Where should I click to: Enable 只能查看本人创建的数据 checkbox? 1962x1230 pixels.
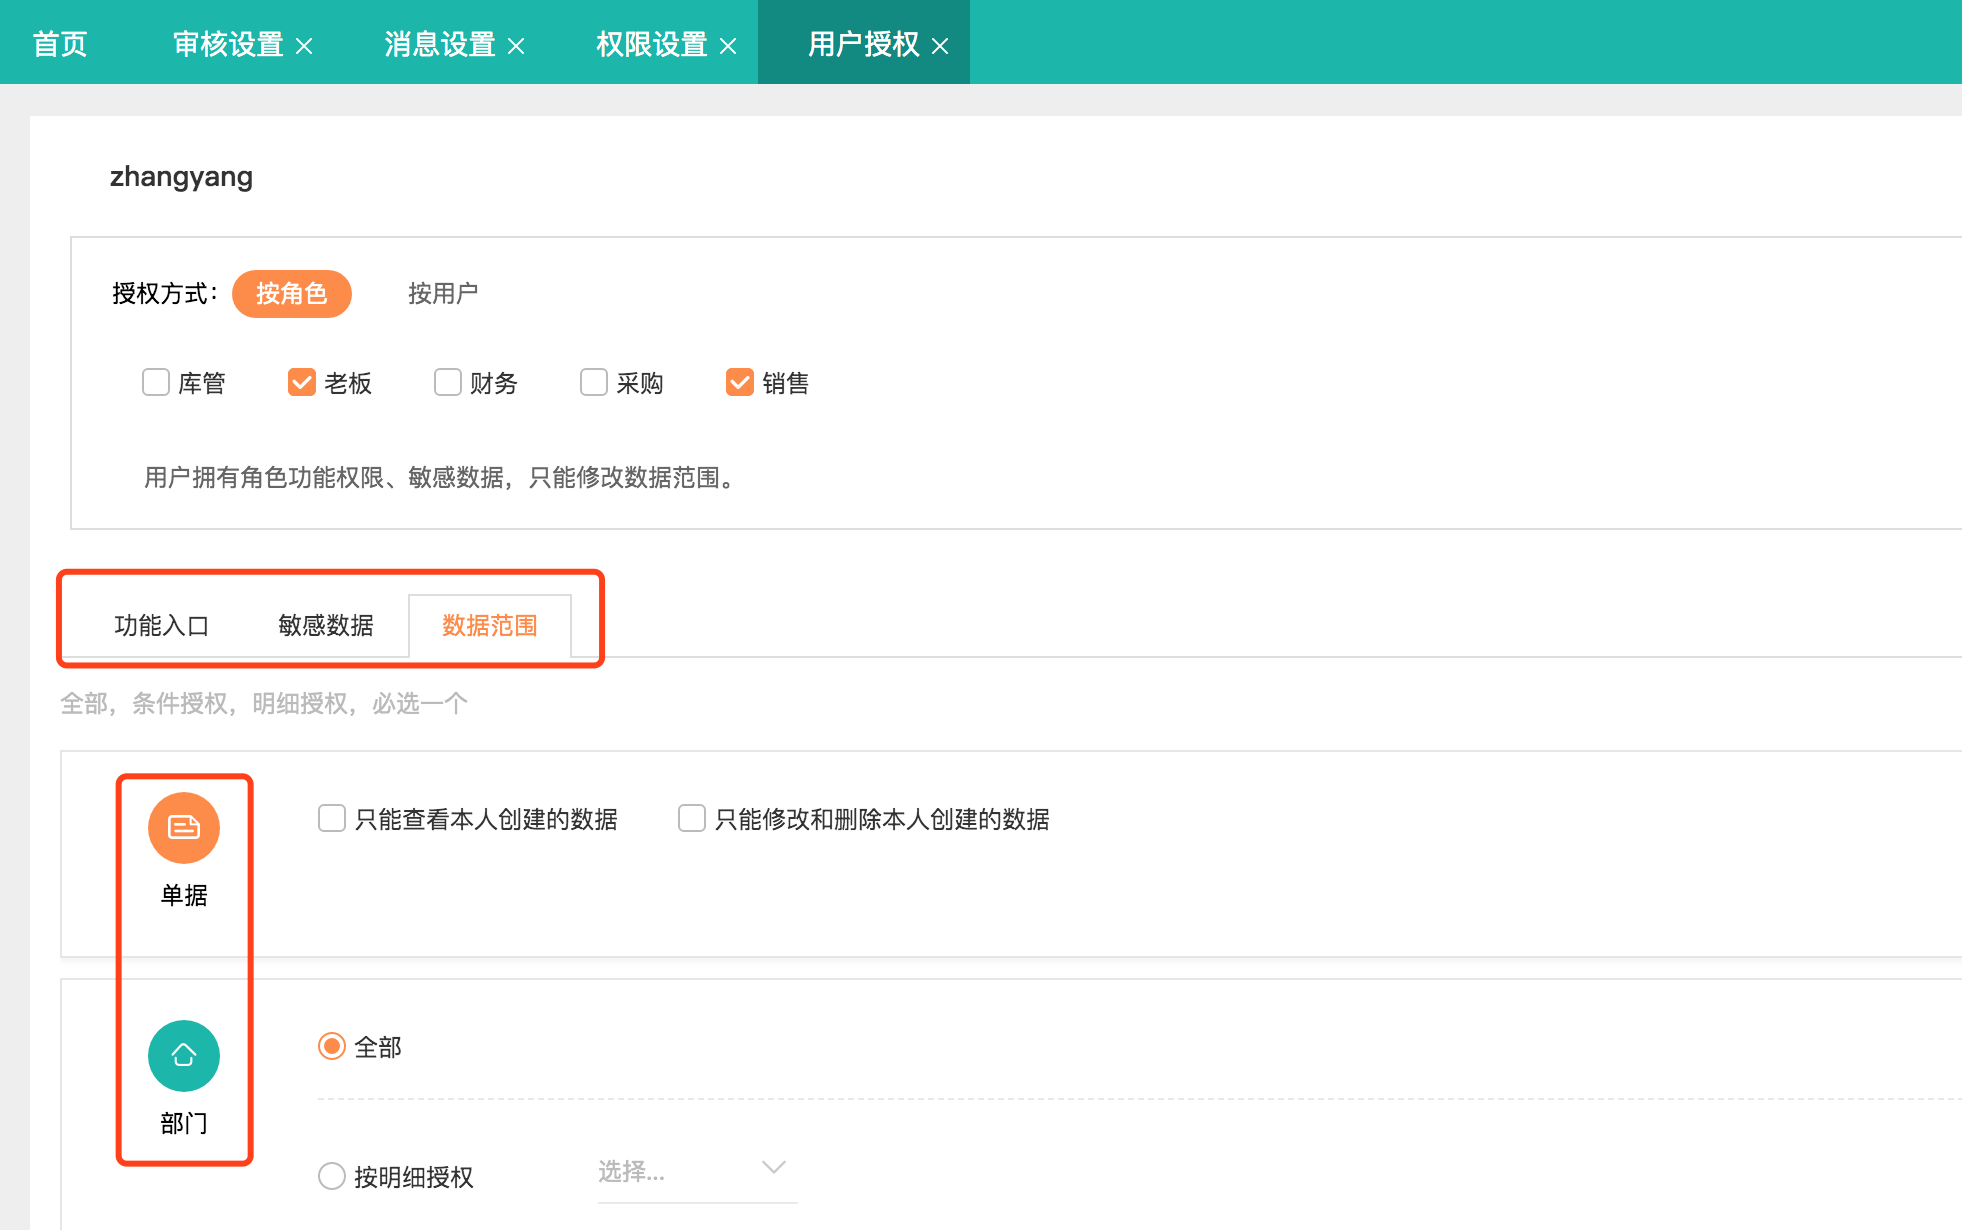pyautogui.click(x=330, y=818)
